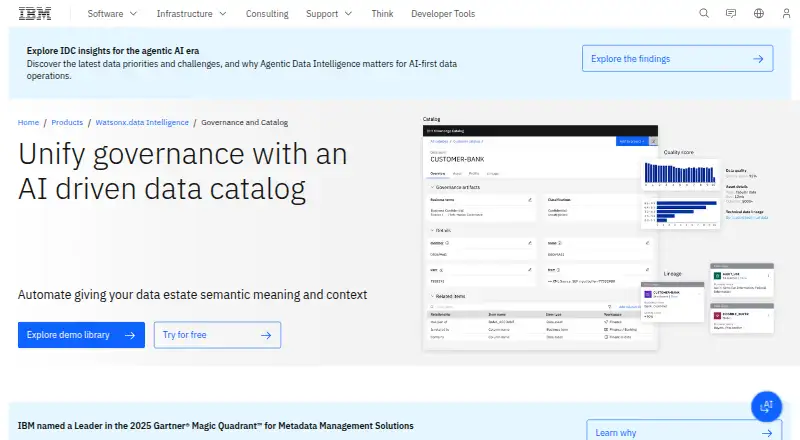
Task: Open the user profile icon
Action: pyautogui.click(x=786, y=13)
